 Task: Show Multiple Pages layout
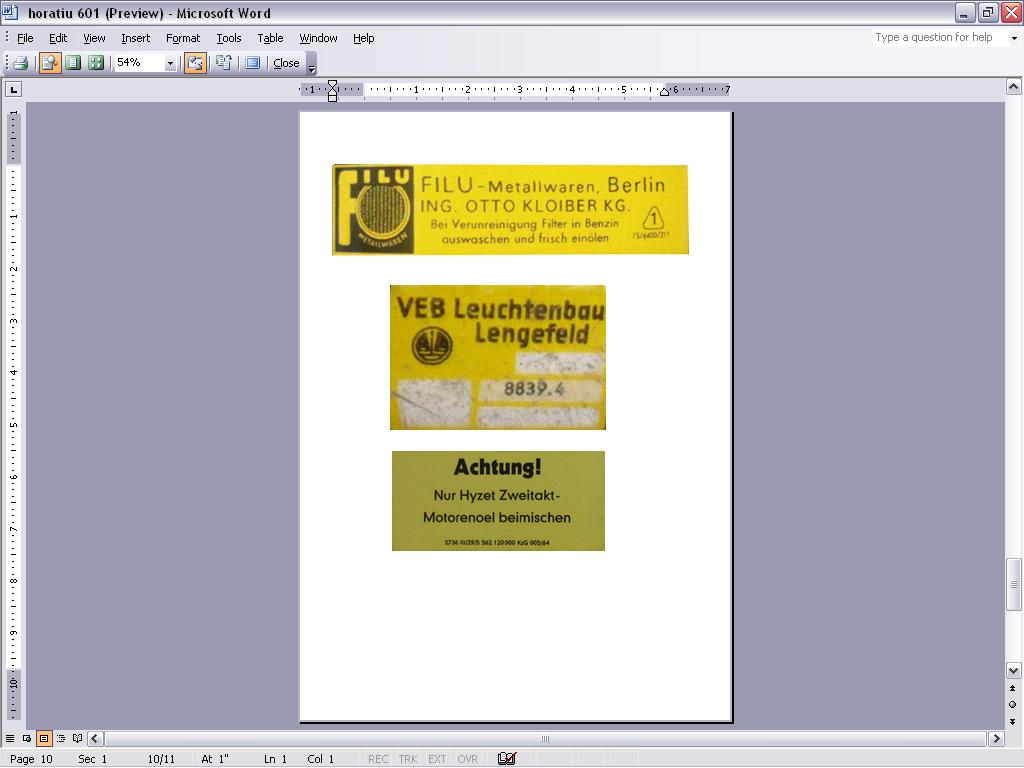coord(96,63)
